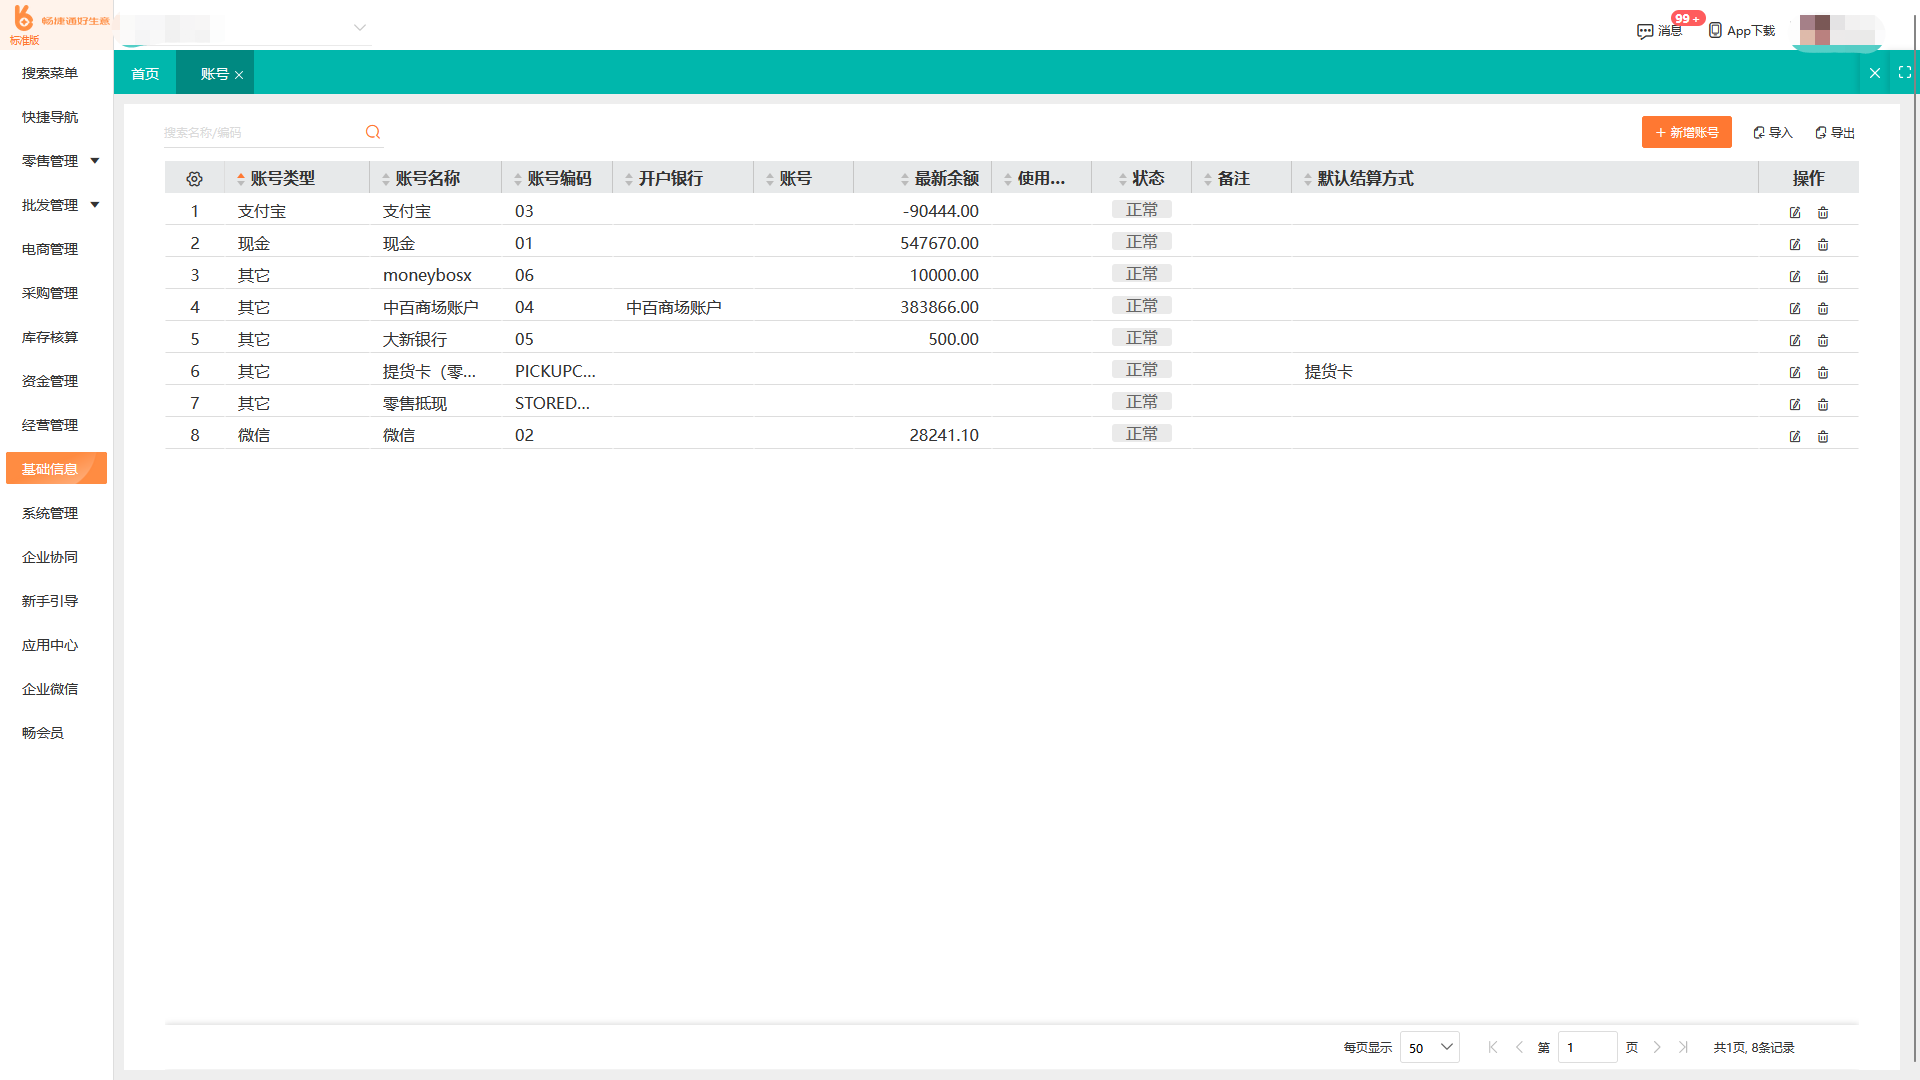Image resolution: width=1920 pixels, height=1080 pixels.
Task: Open the 首页 home tab
Action: pos(145,73)
